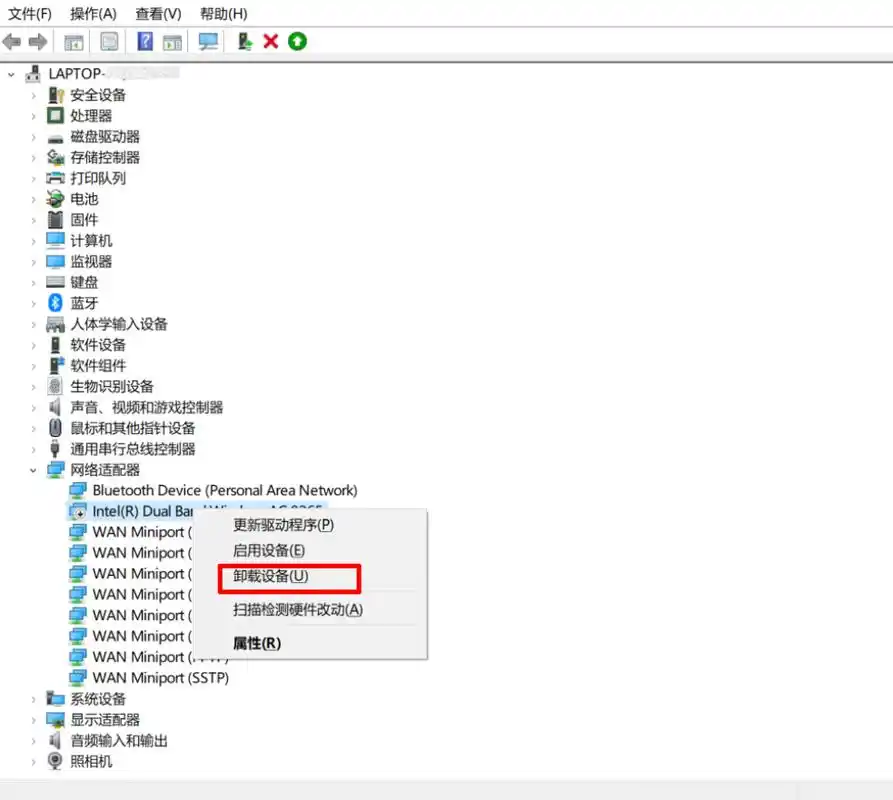The height and width of the screenshot is (800, 893).
Task: Select 启用设备(E) in context menu
Action: (269, 550)
